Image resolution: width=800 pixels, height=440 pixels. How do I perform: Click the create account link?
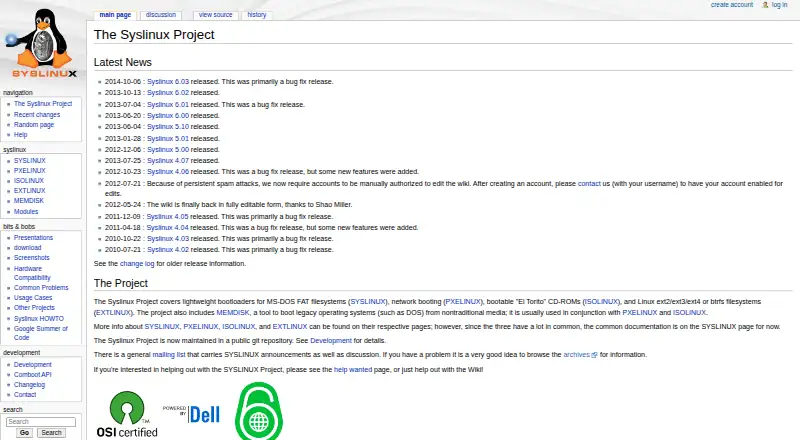(732, 5)
